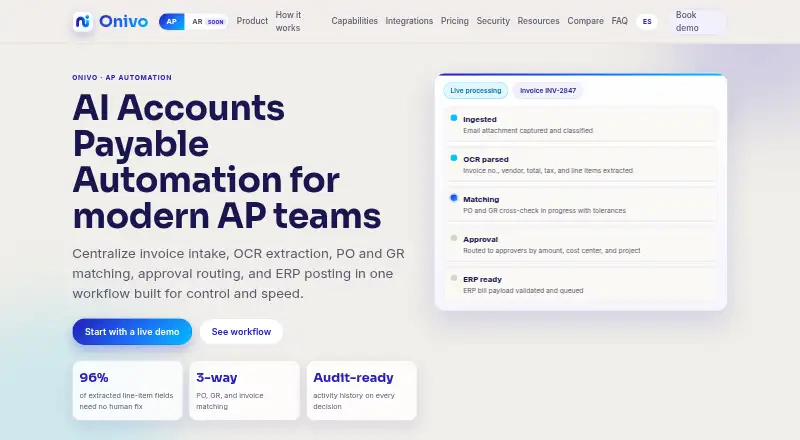Select the AR soon toggle
The height and width of the screenshot is (440, 800).
(207, 21)
